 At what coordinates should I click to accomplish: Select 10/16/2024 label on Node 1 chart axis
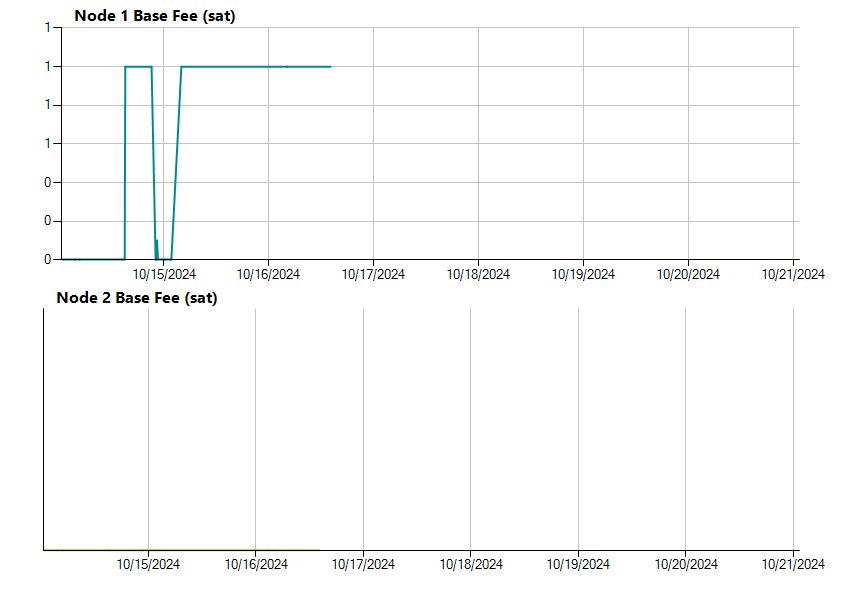[x=268, y=274]
